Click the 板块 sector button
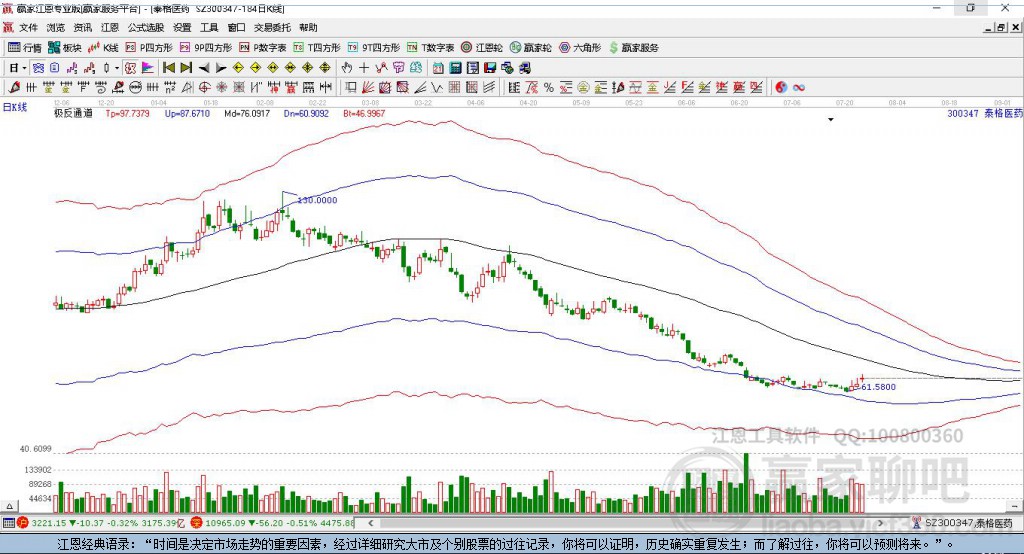Viewport: 1024px width, 554px height. 64,47
